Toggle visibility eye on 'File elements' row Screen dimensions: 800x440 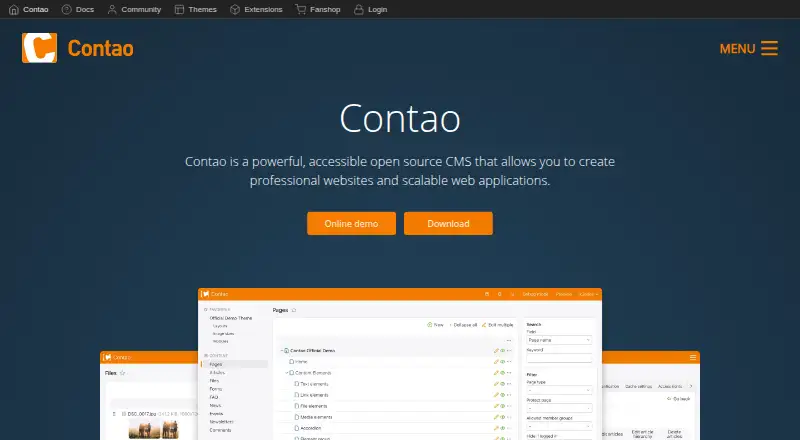click(503, 406)
